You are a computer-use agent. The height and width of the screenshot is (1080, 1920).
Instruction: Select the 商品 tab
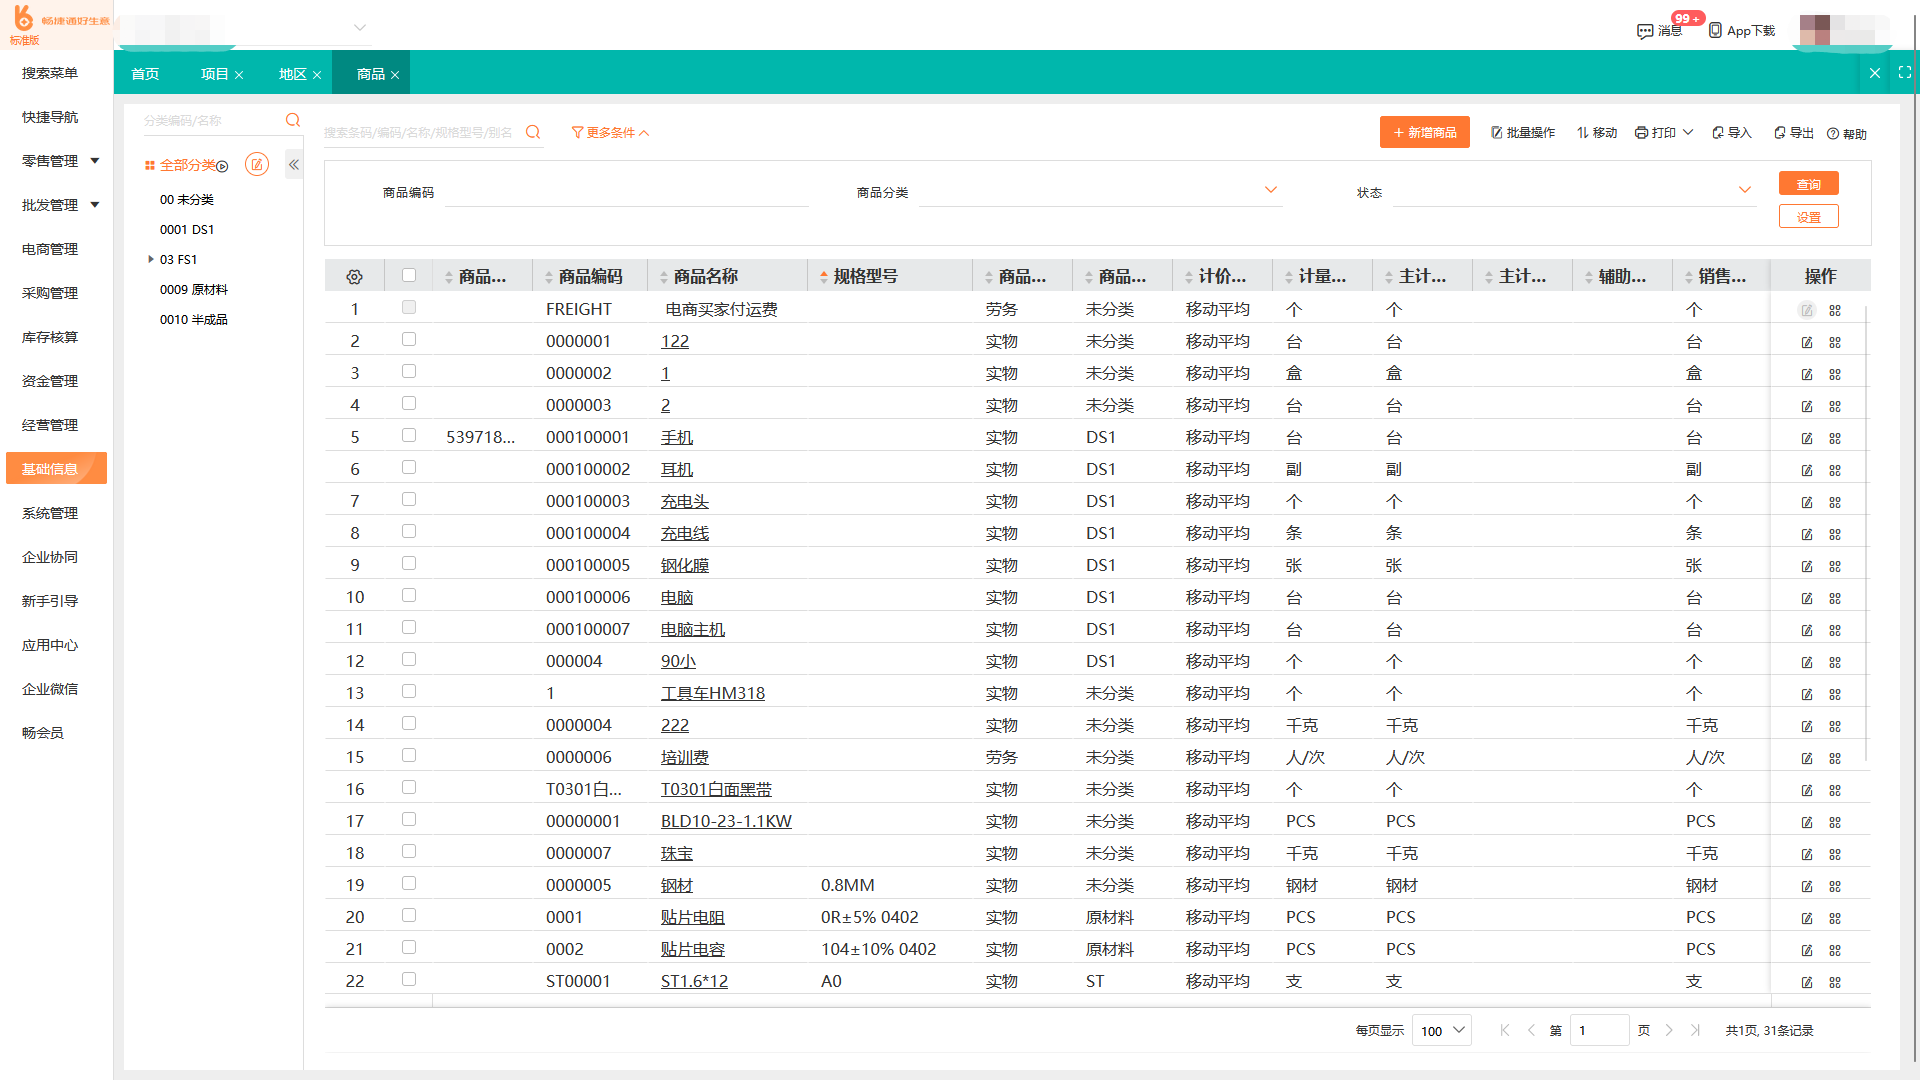(373, 73)
